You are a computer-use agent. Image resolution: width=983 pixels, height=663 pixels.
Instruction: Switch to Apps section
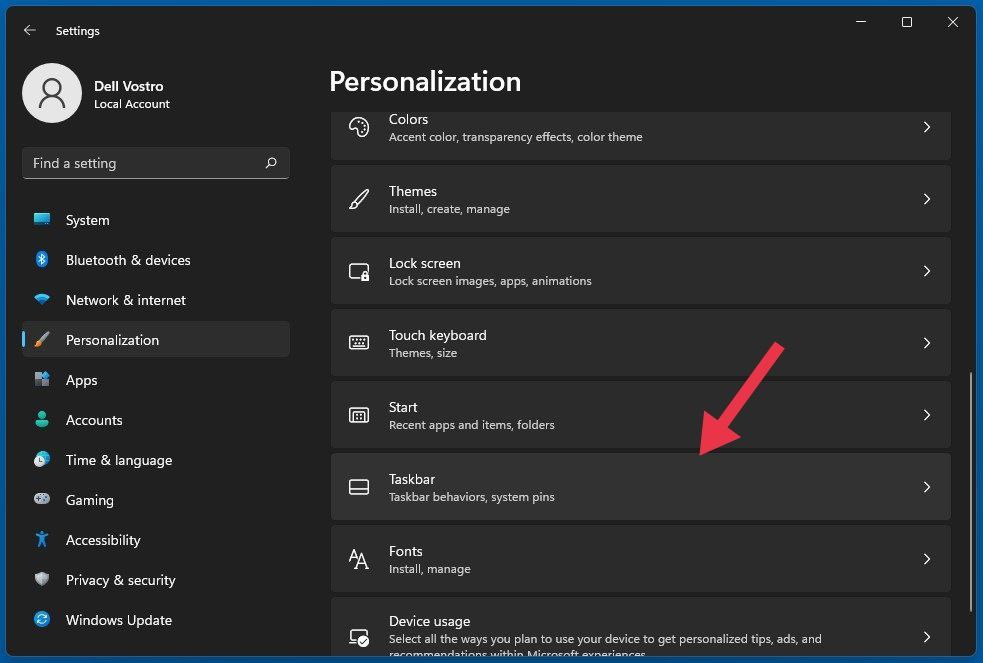tap(155, 380)
